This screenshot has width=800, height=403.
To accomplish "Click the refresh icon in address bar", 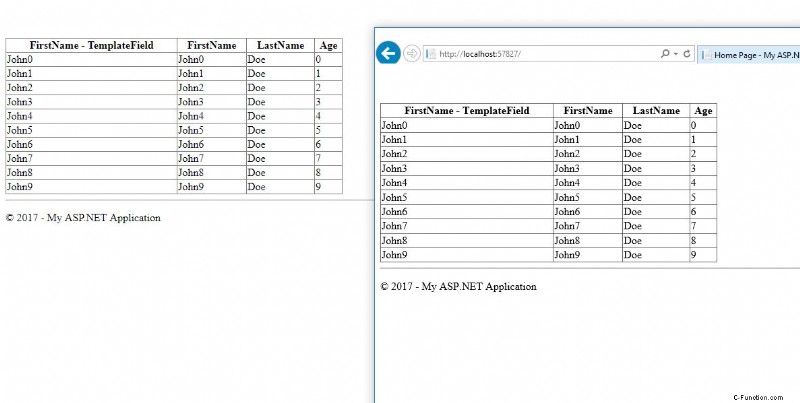I will click(x=687, y=54).
